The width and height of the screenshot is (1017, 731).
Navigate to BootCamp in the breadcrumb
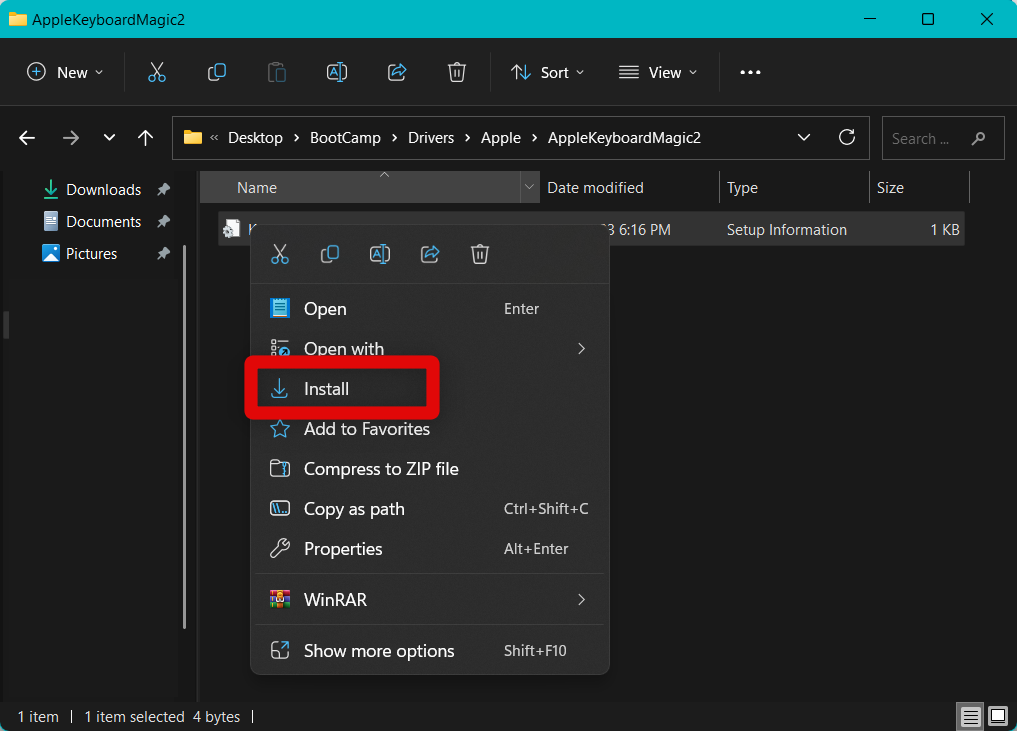(x=345, y=138)
